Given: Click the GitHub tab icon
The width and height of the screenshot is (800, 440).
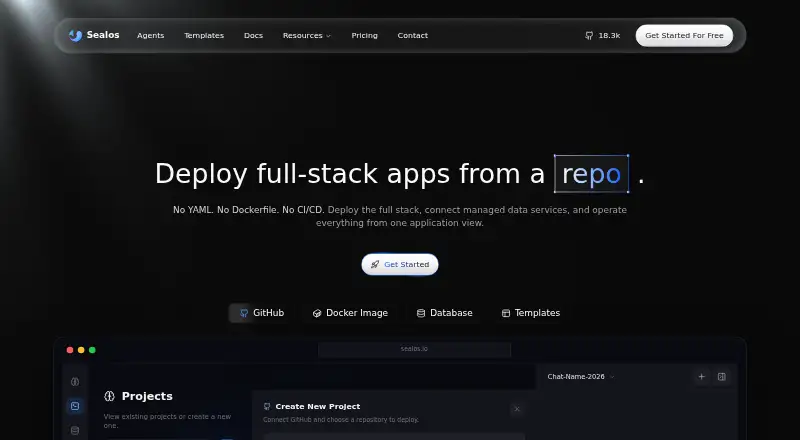Looking at the screenshot, I should point(244,313).
